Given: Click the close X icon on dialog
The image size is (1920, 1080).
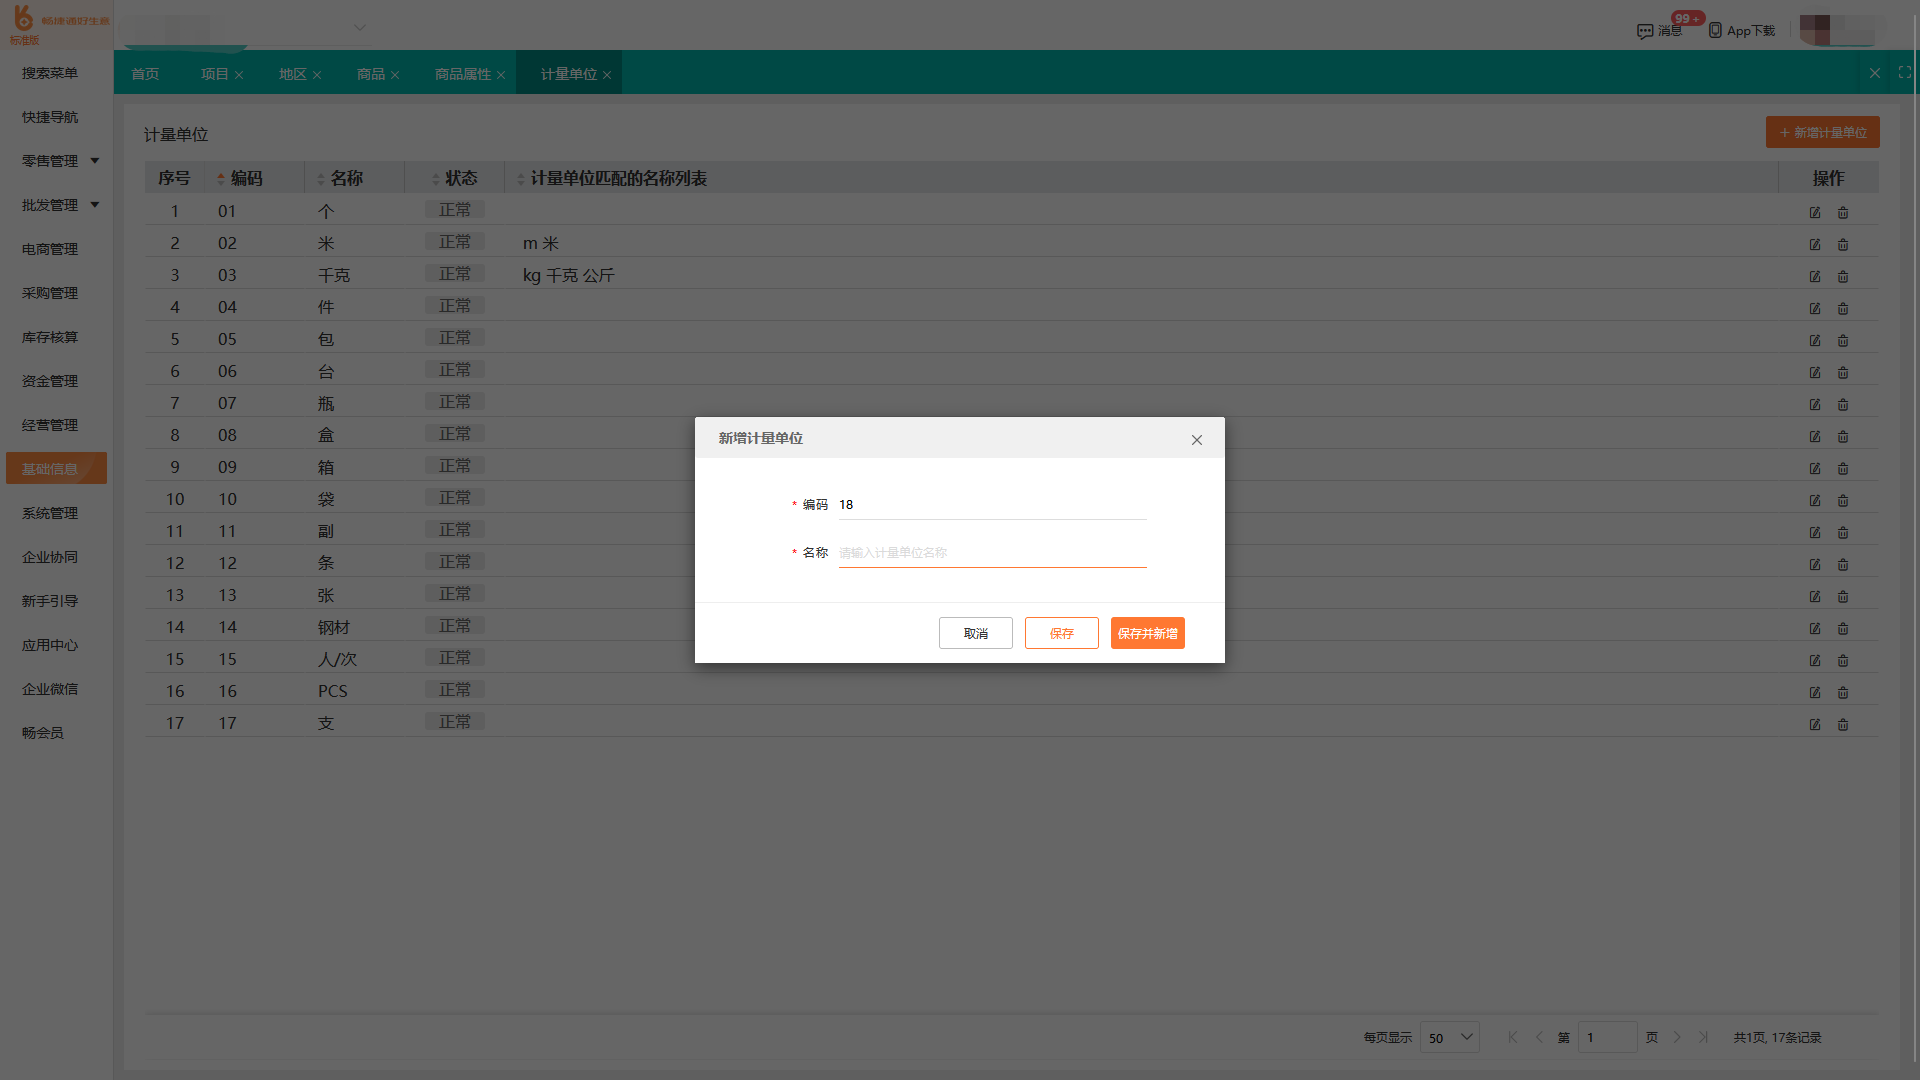Looking at the screenshot, I should coord(1197,439).
